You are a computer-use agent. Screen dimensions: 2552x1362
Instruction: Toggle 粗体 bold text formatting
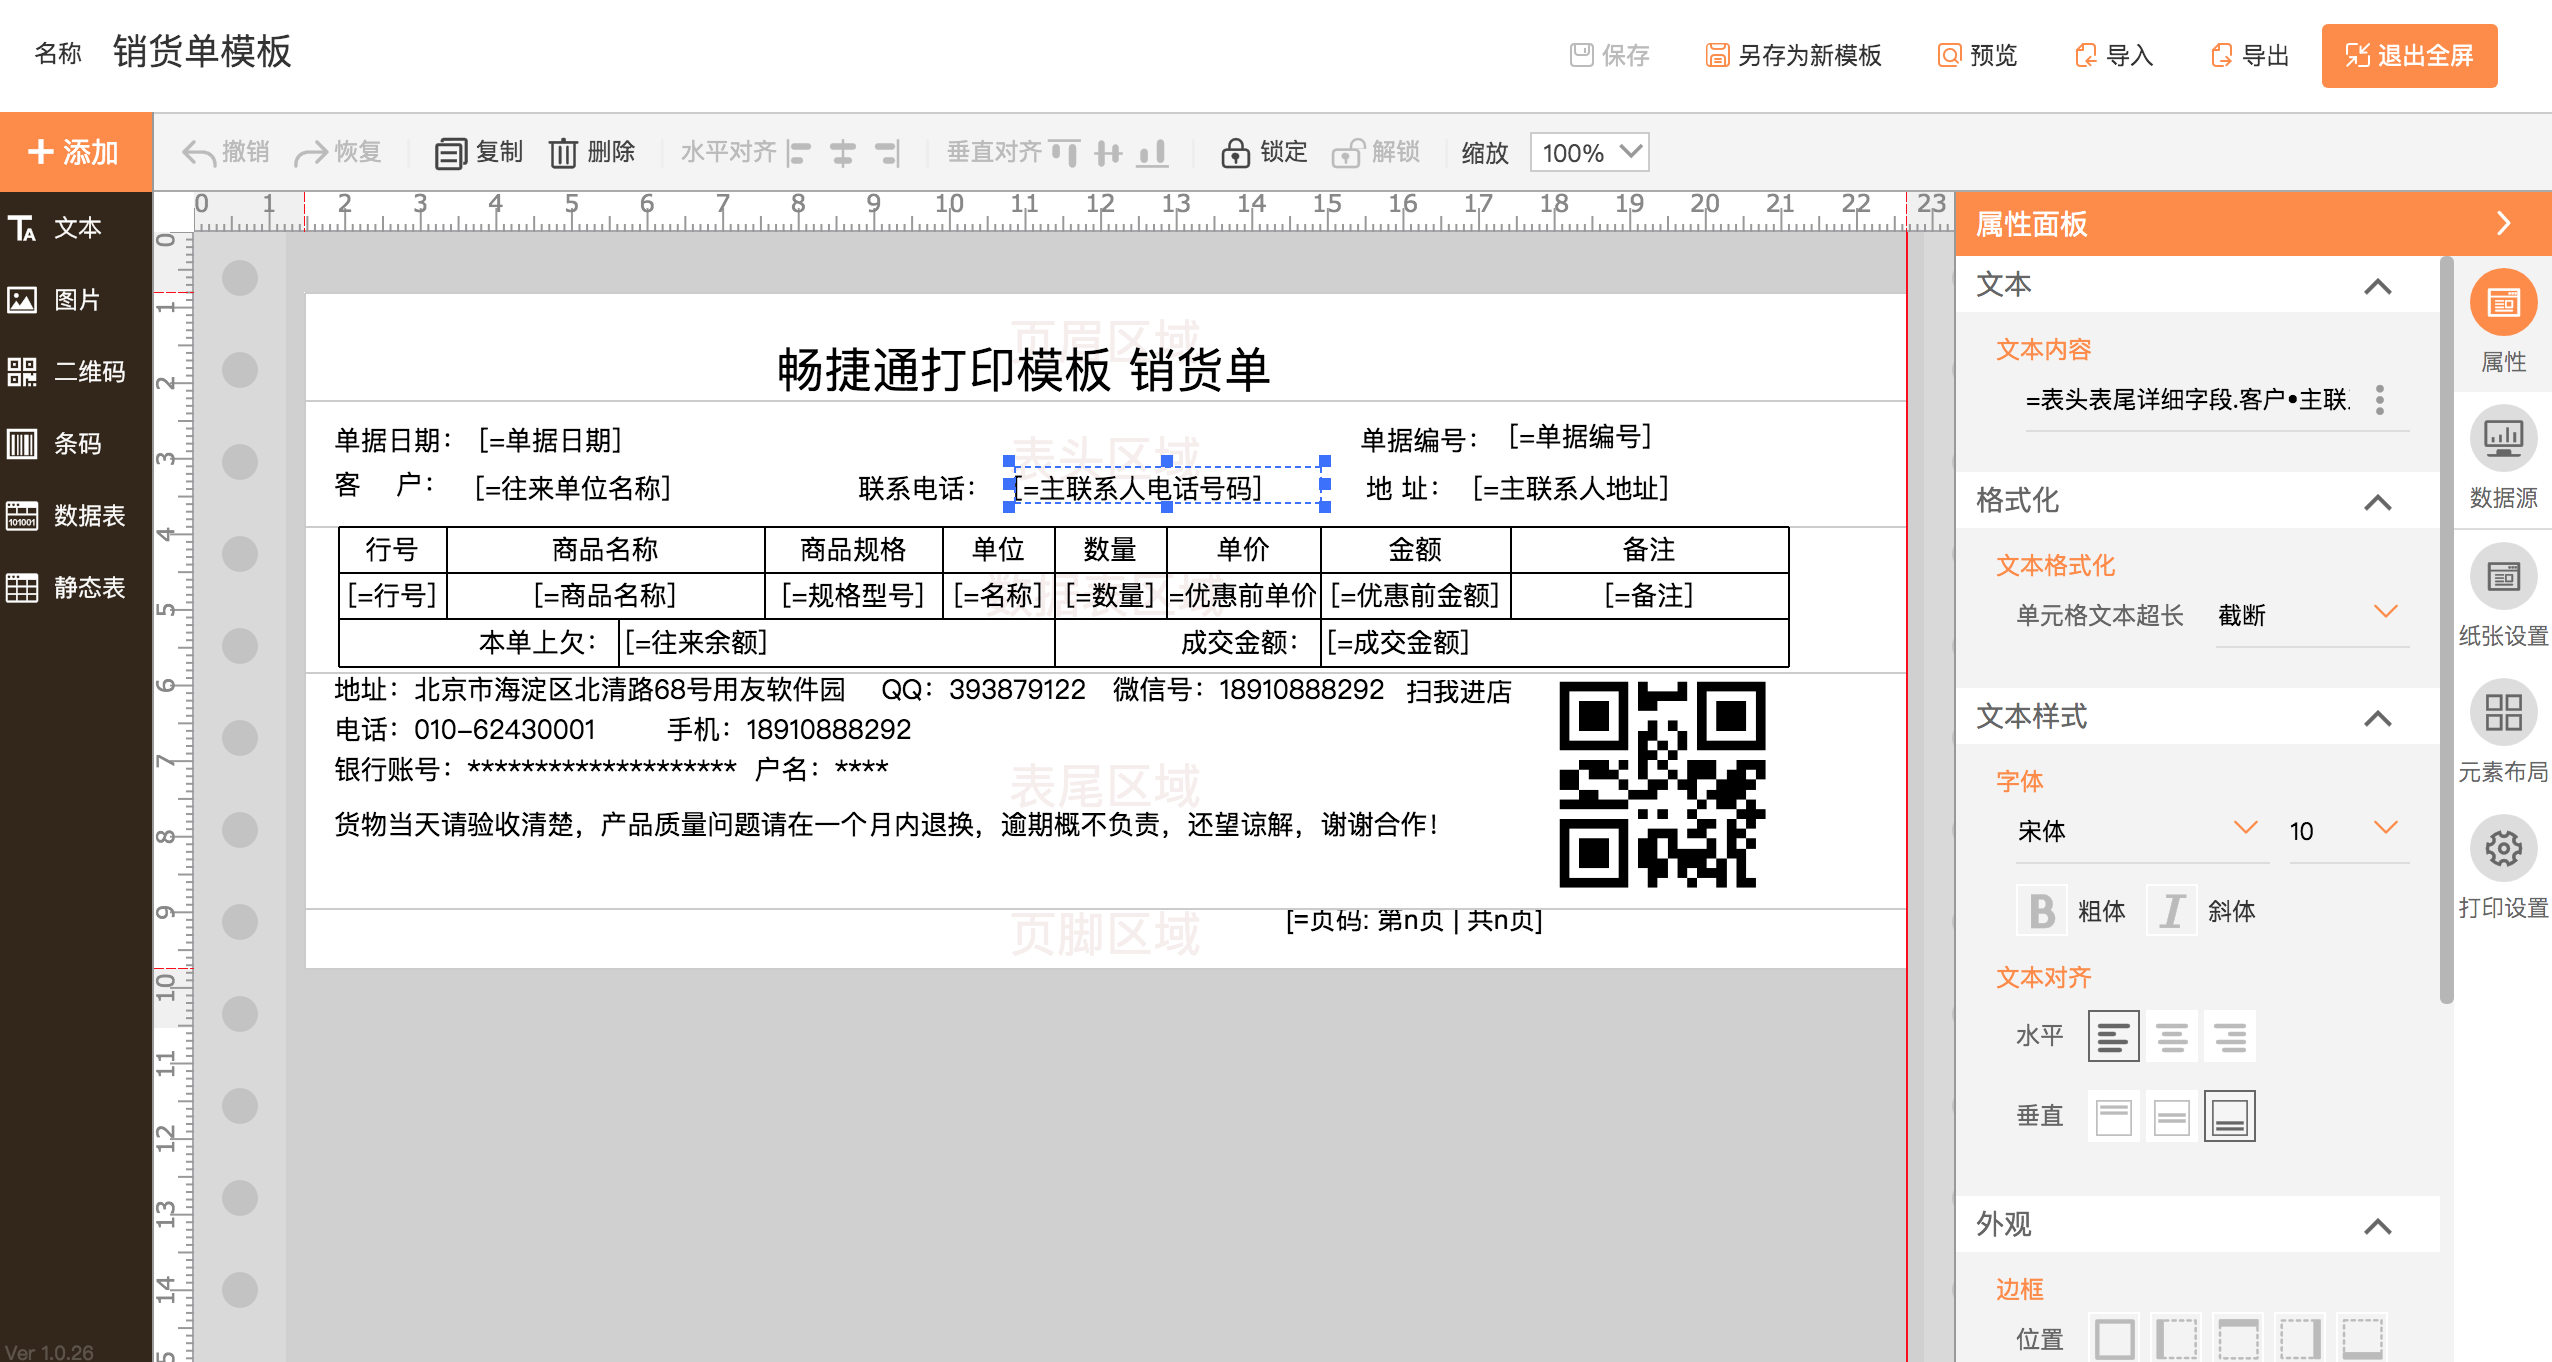(2041, 911)
